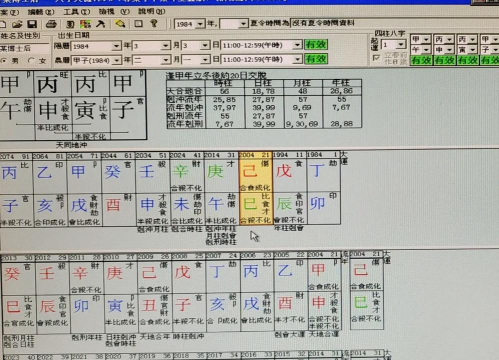499x360 pixels.
Task: Click the green 有效 button under 丙申 pillar
Action: point(444,60)
